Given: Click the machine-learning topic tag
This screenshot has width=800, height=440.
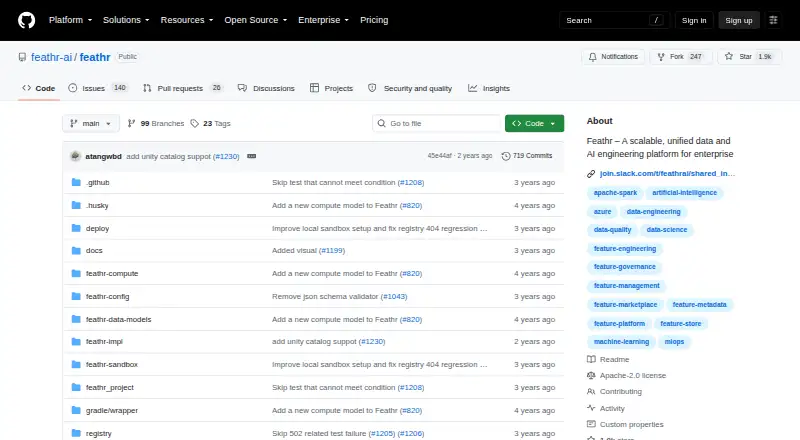Looking at the screenshot, I should click(621, 342).
